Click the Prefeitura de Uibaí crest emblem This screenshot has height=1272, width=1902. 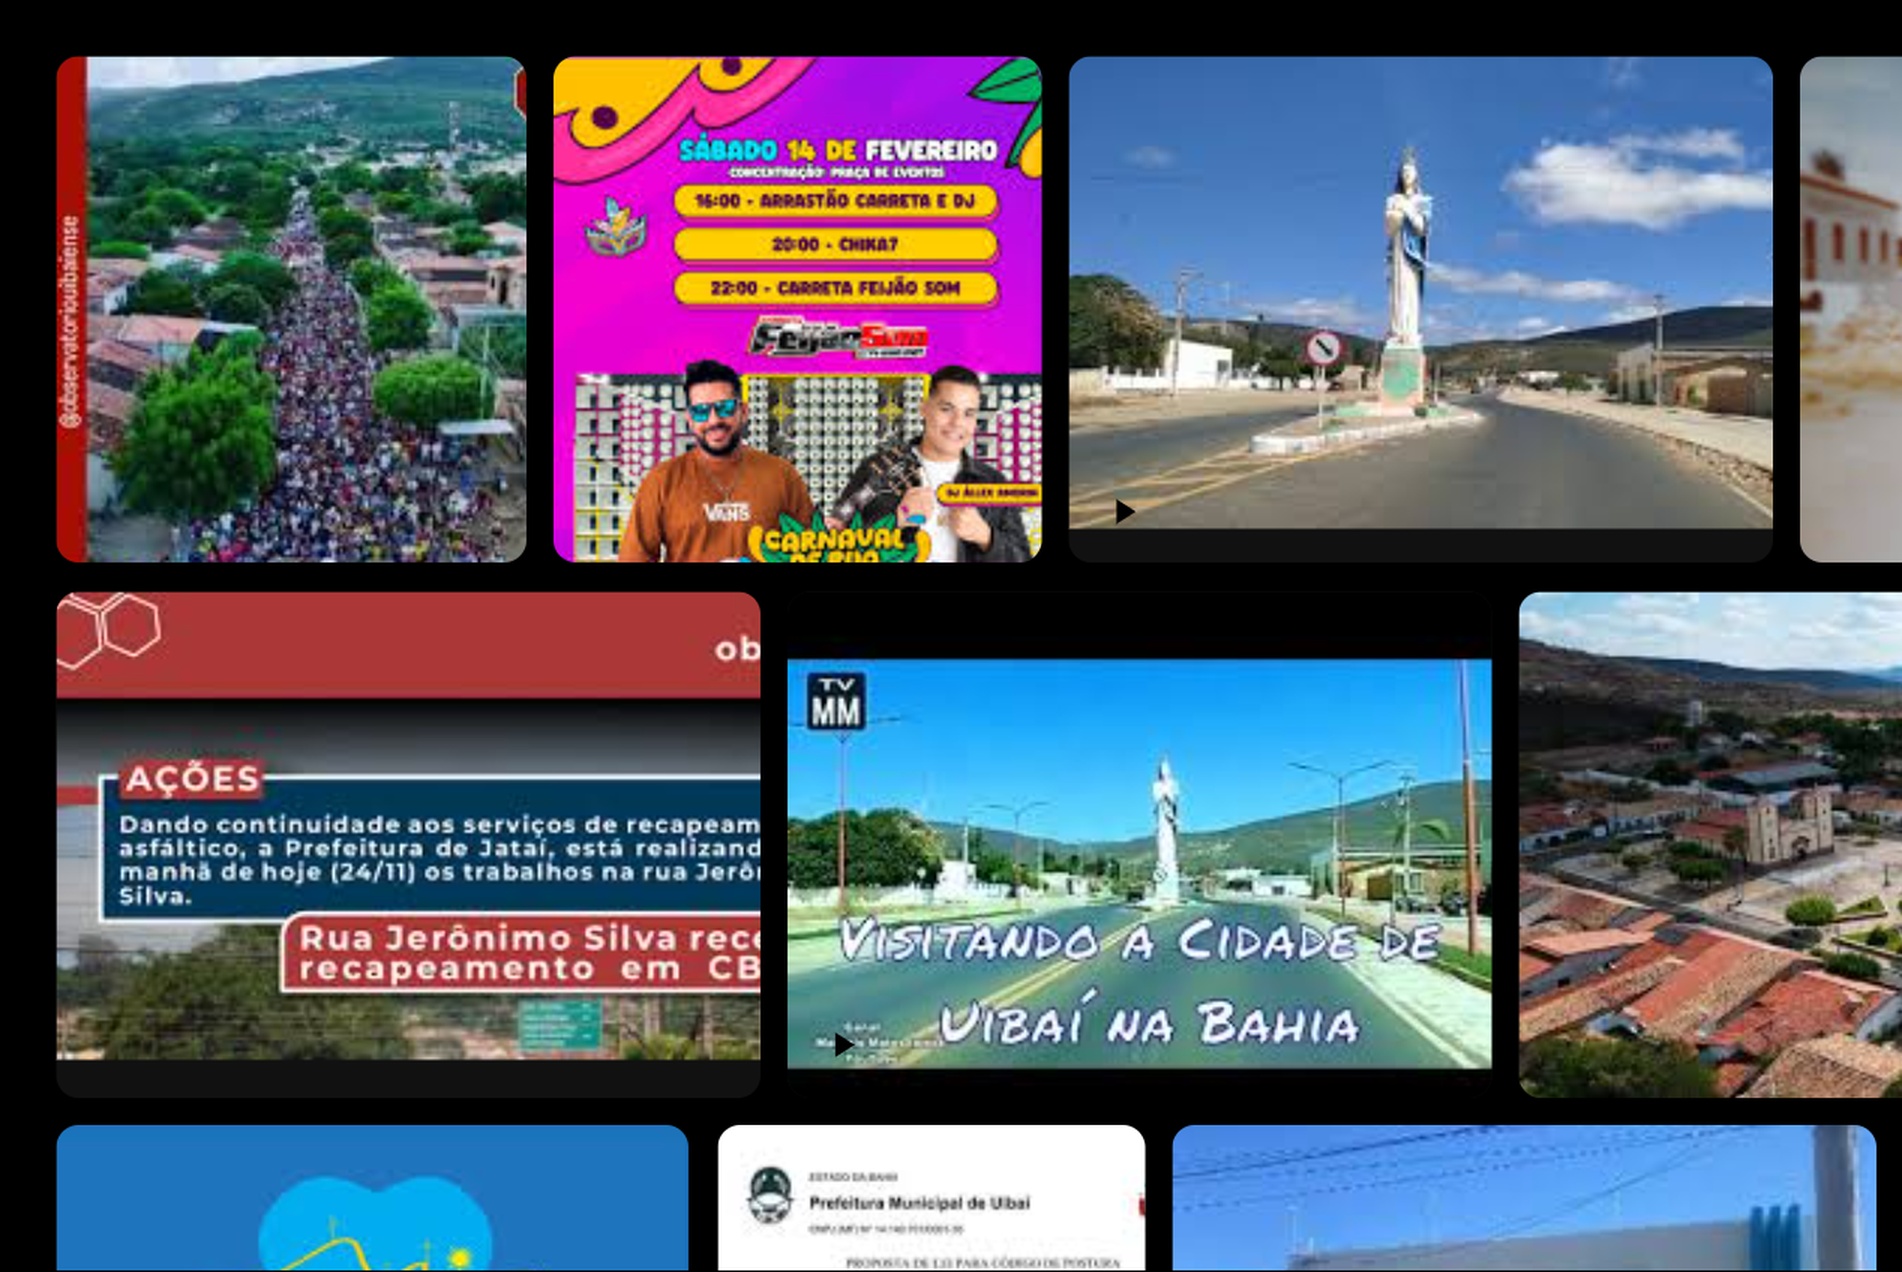[771, 1194]
